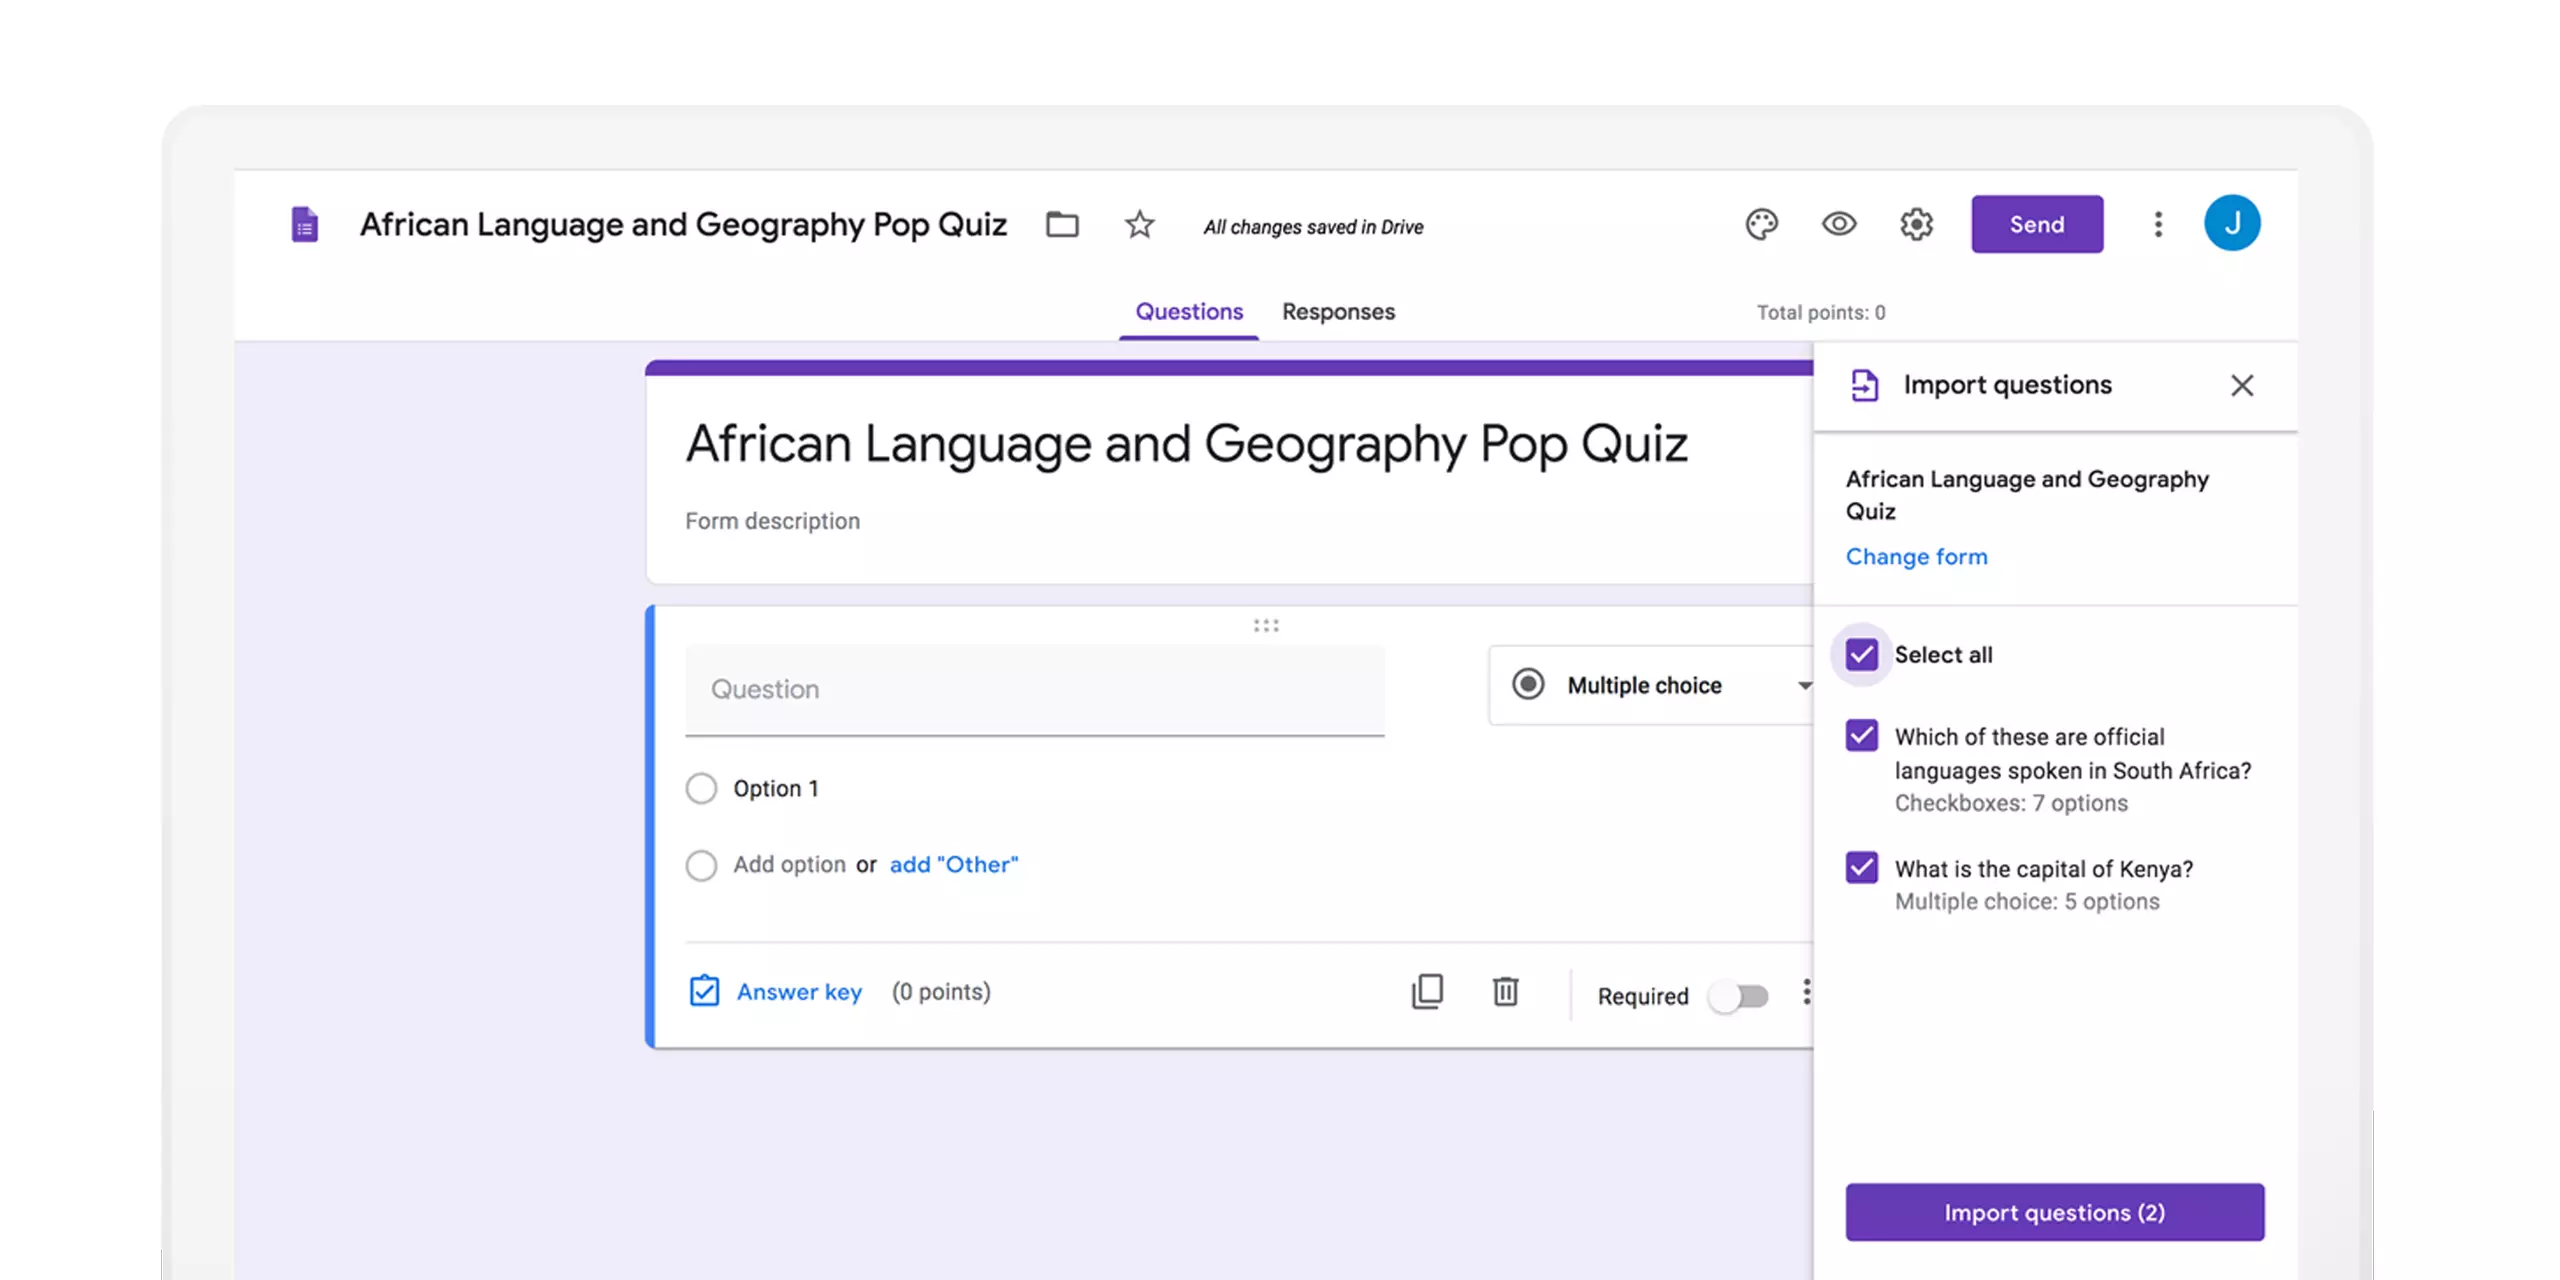Viewport: 2560px width, 1280px height.
Task: Check the Select all checkbox
Action: [1861, 653]
